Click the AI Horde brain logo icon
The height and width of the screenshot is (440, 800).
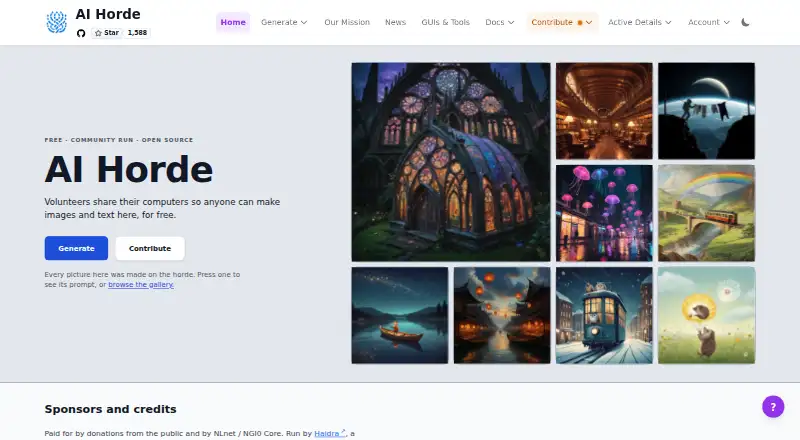57,22
